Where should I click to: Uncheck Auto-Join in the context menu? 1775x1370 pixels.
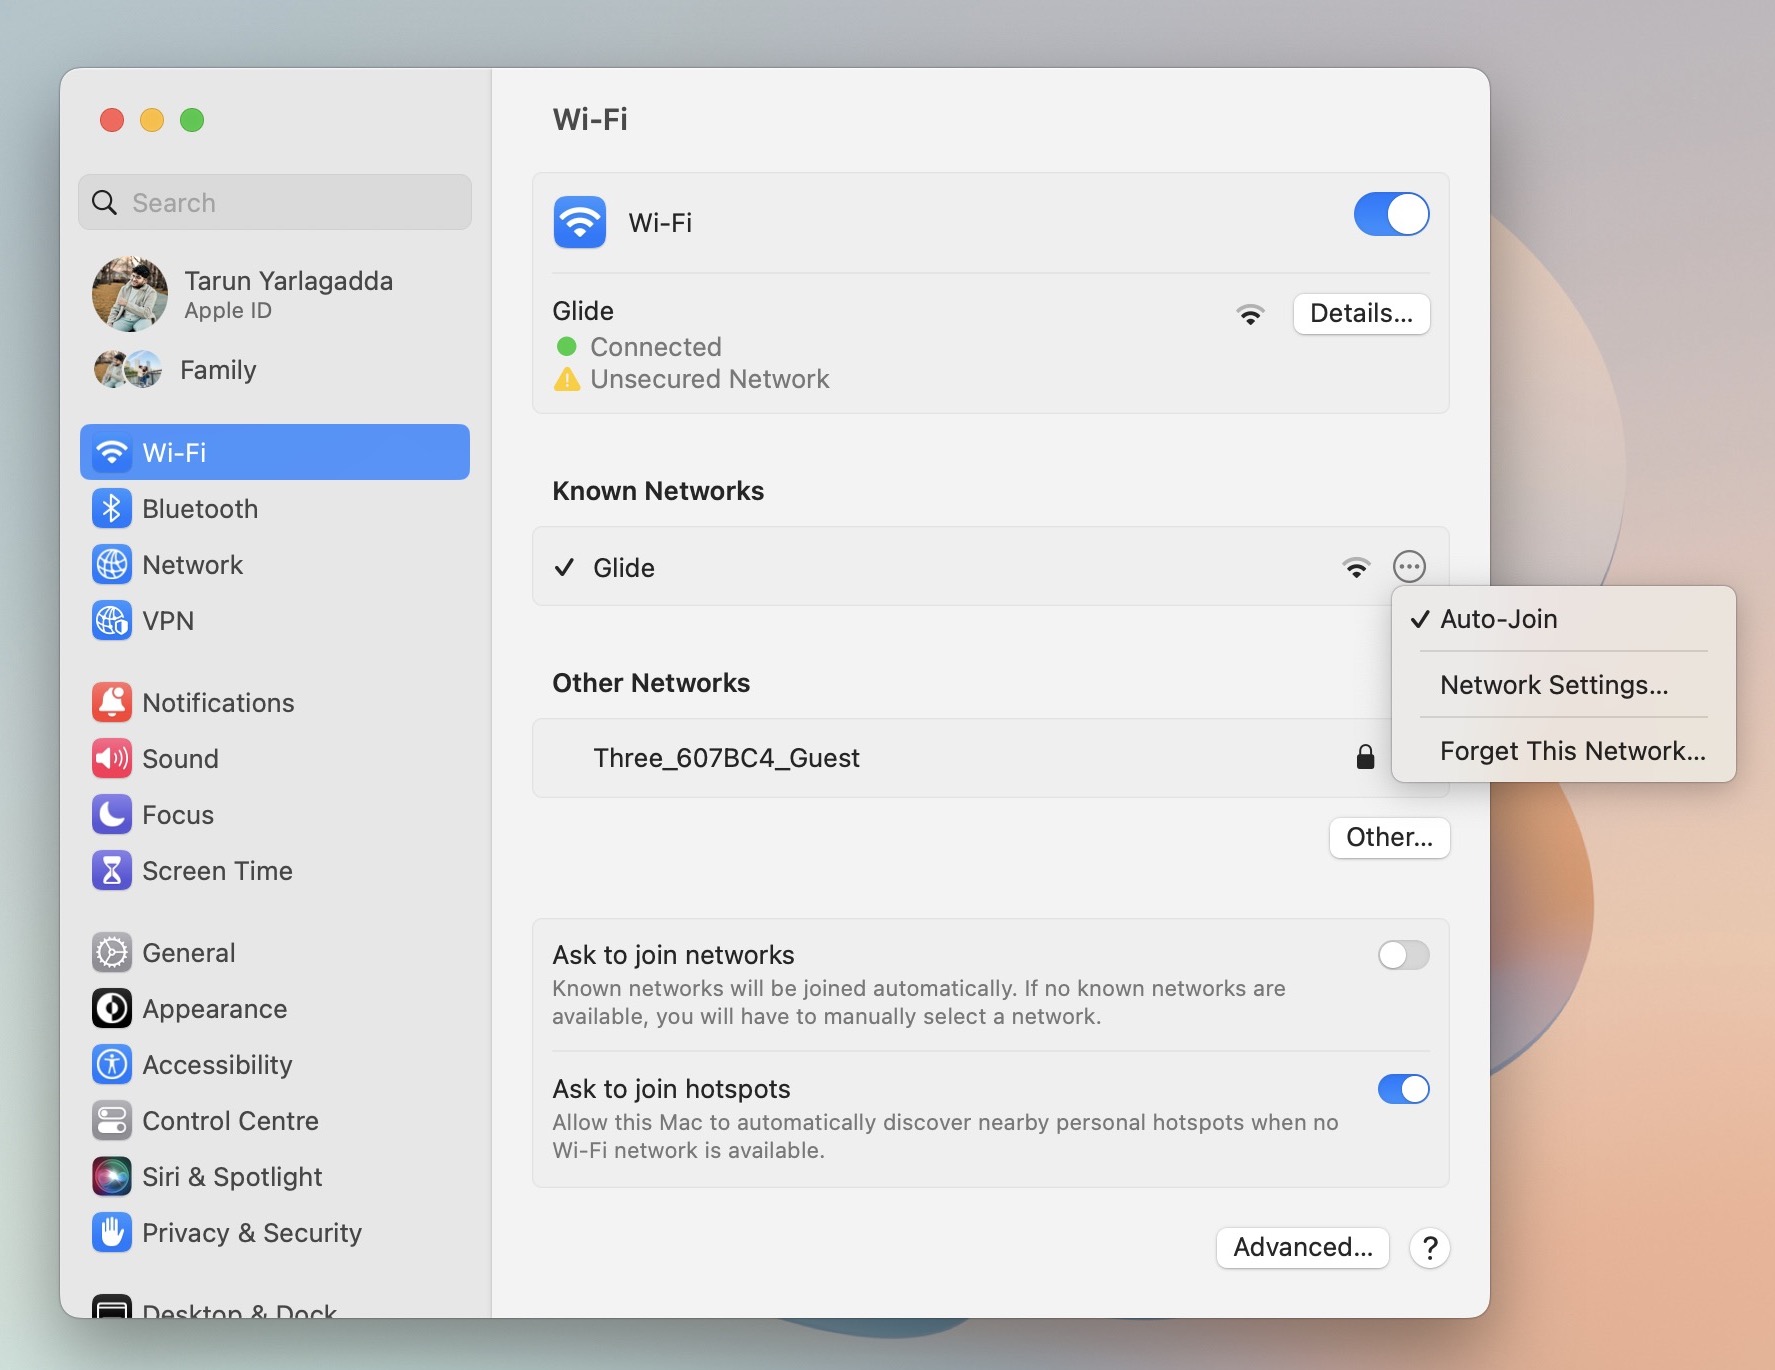(x=1497, y=619)
